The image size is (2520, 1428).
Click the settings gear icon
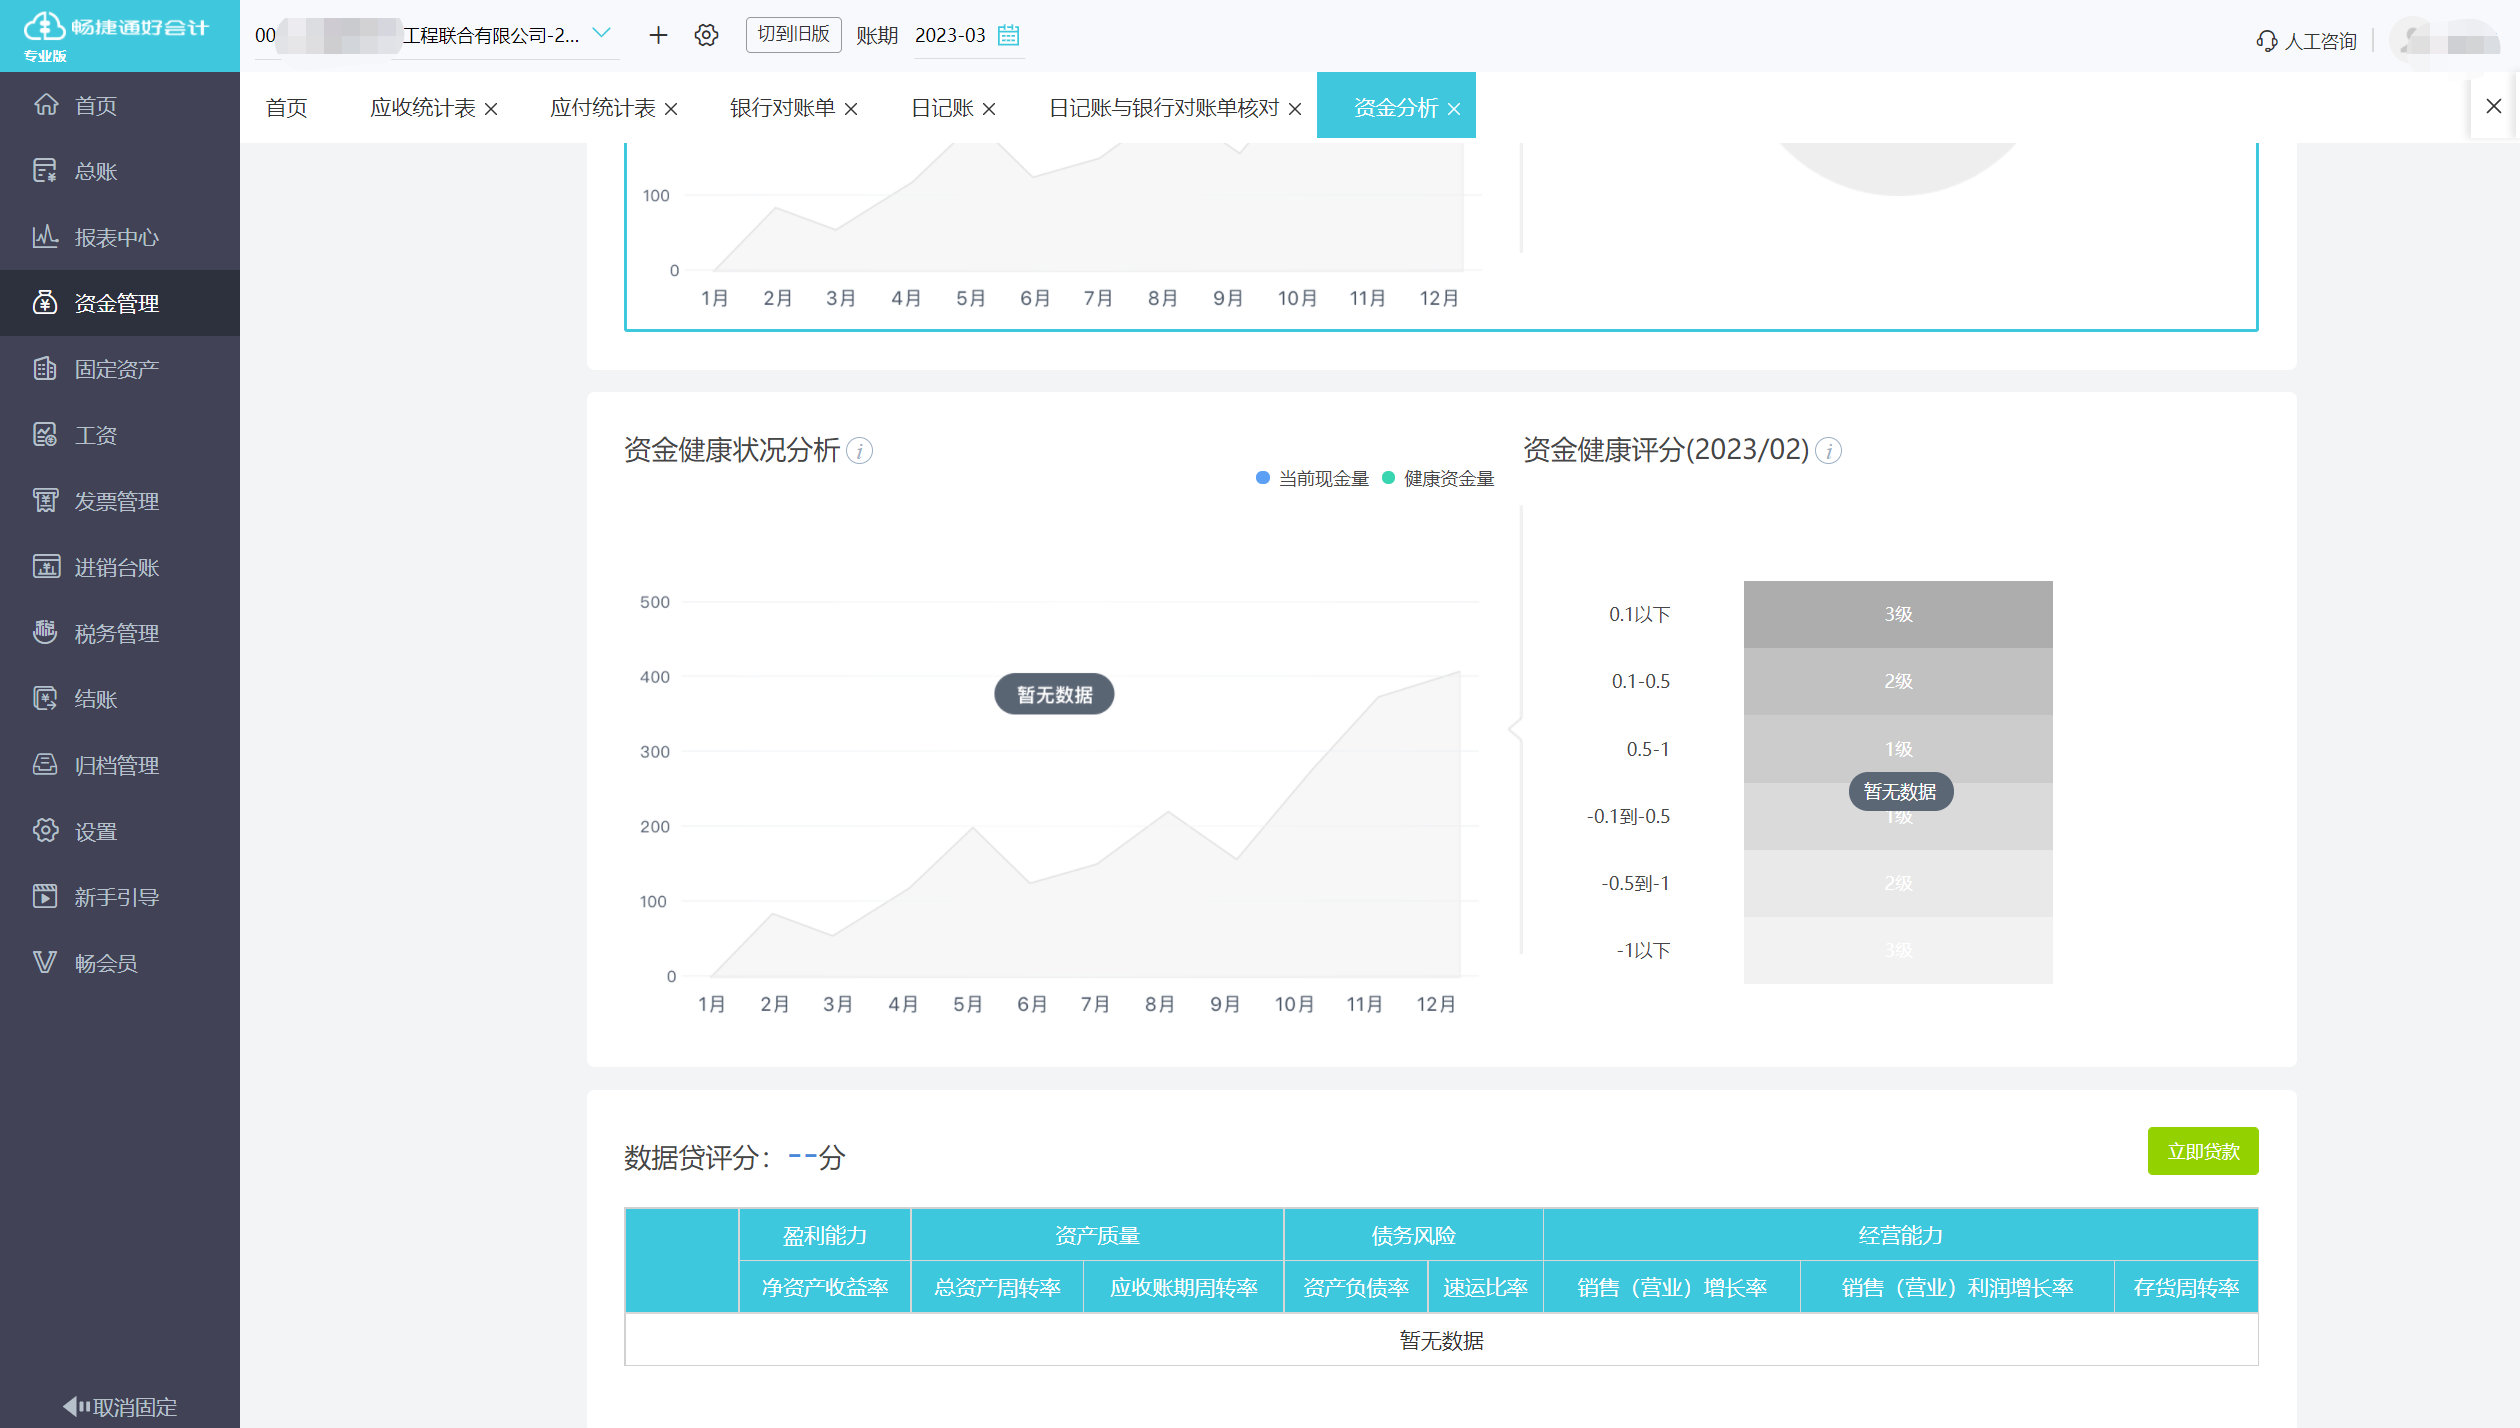pyautogui.click(x=706, y=35)
